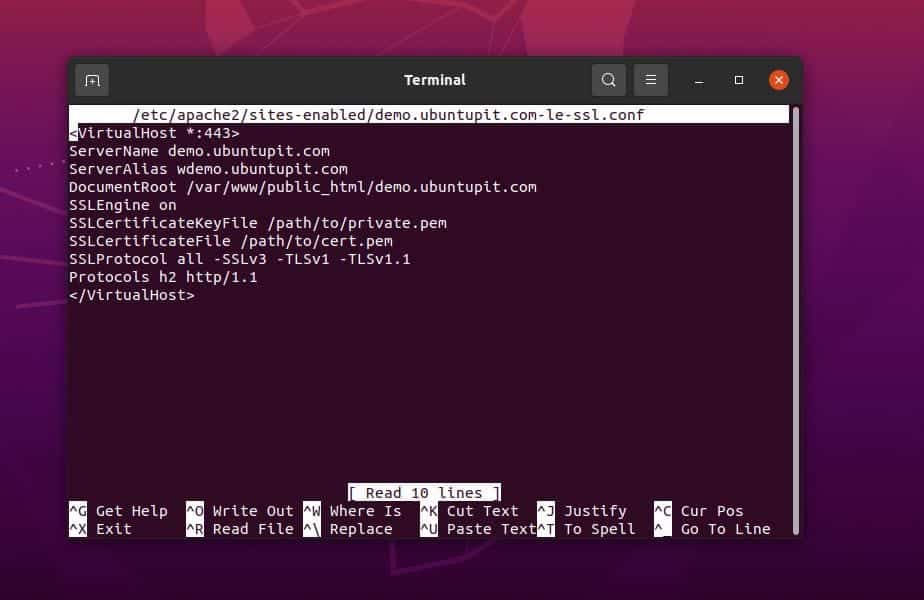Click the '^T To Spell' shortcut

tap(586, 529)
